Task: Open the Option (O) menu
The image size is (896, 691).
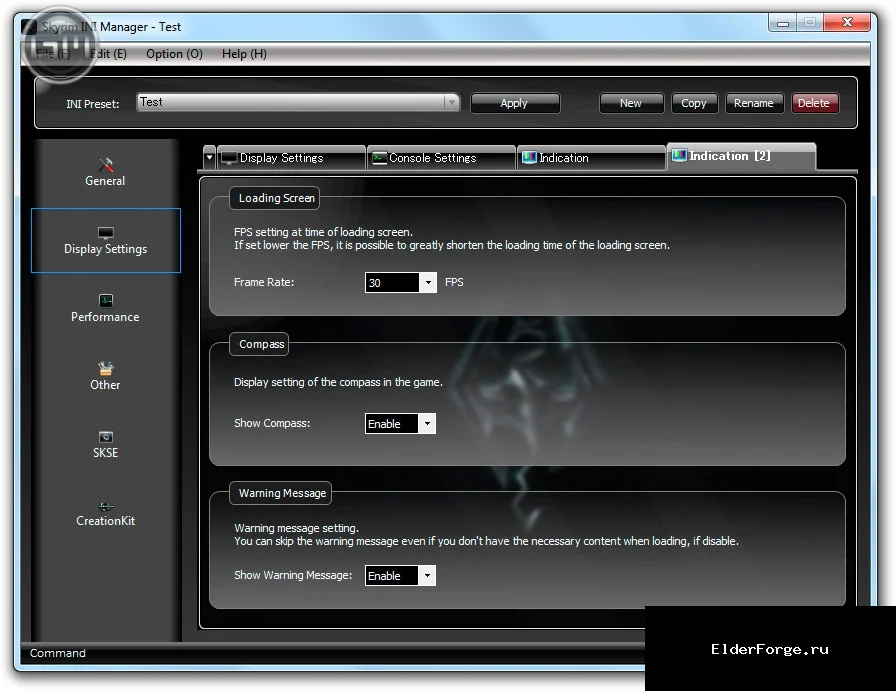Action: pyautogui.click(x=174, y=54)
